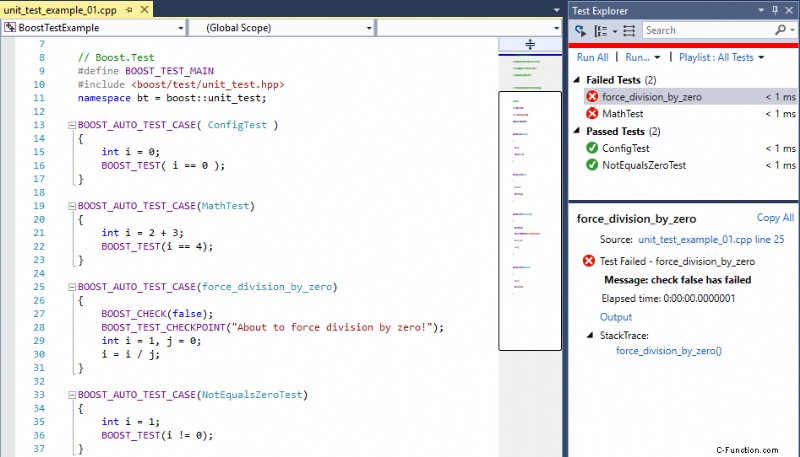Click red failed icon next to MathTest
Image resolution: width=800 pixels, height=457 pixels.
pyautogui.click(x=592, y=115)
